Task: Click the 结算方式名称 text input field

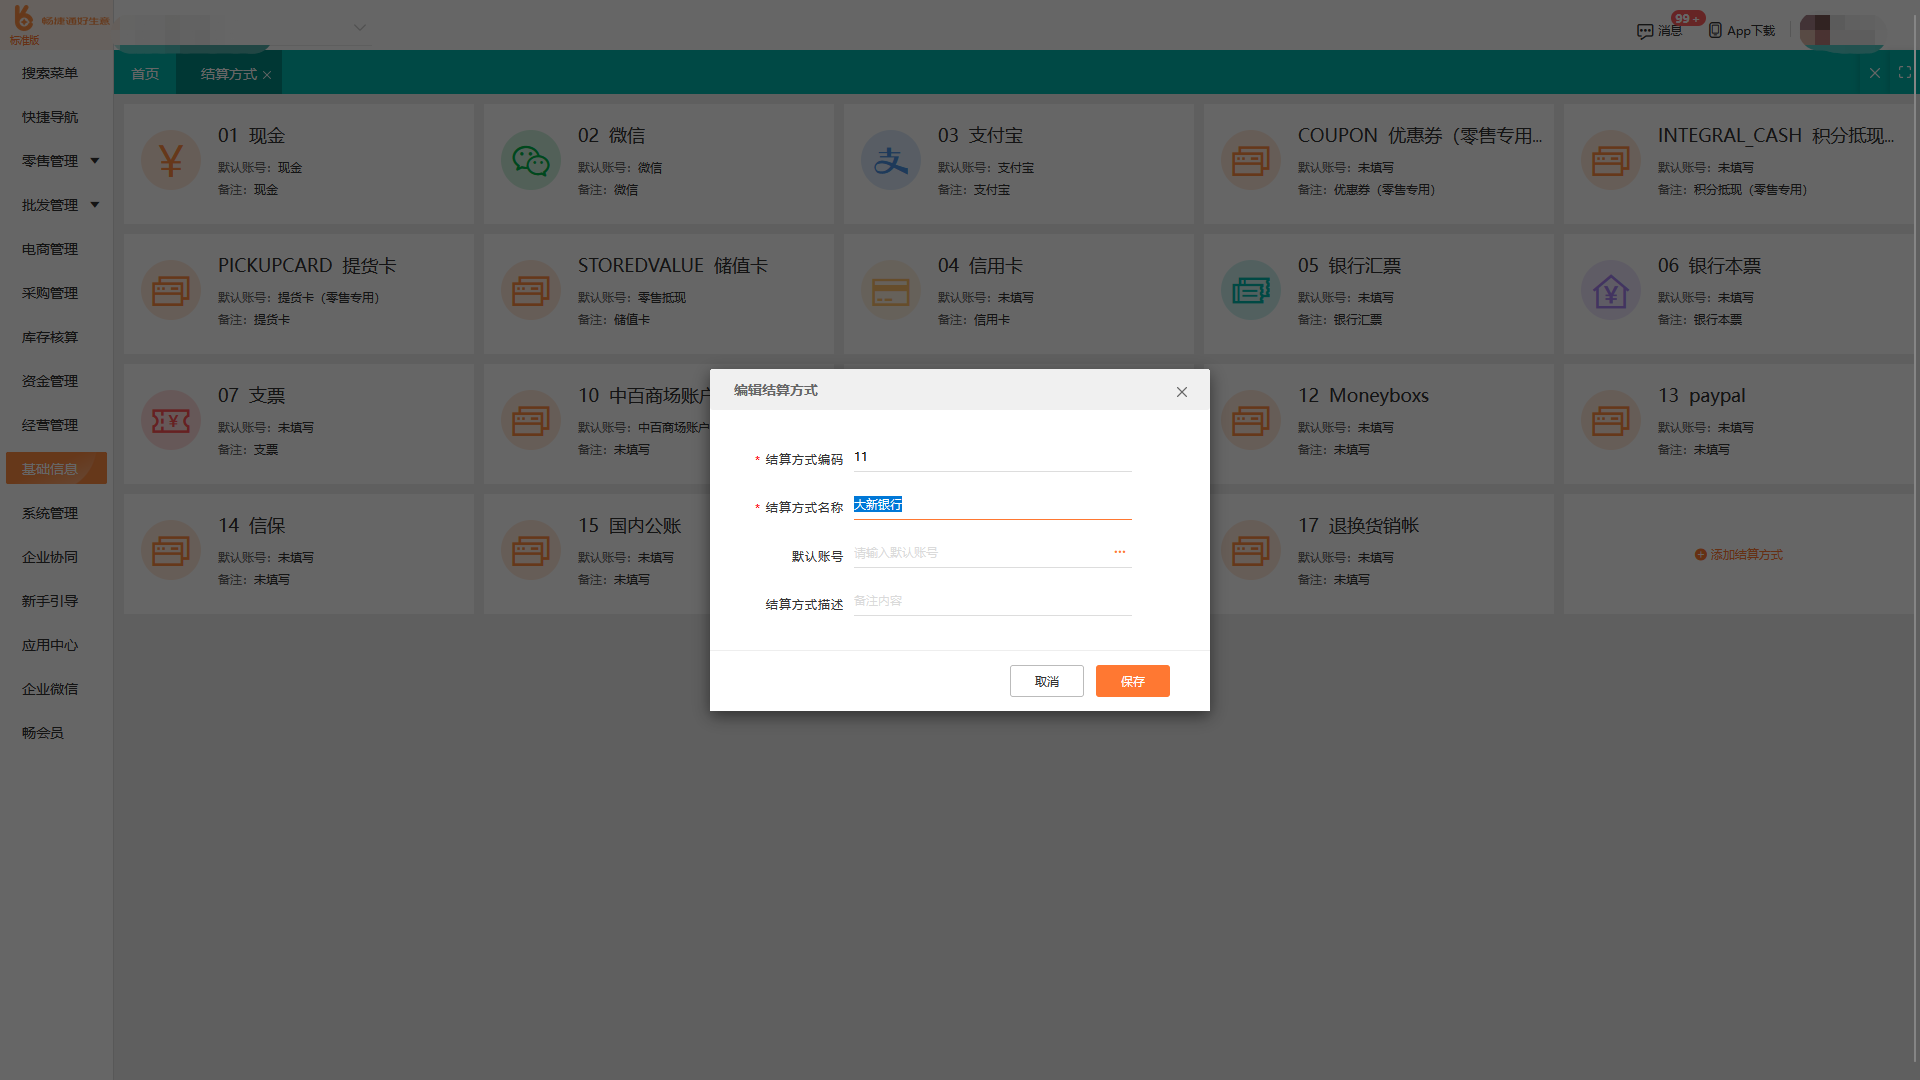Action: coord(990,505)
